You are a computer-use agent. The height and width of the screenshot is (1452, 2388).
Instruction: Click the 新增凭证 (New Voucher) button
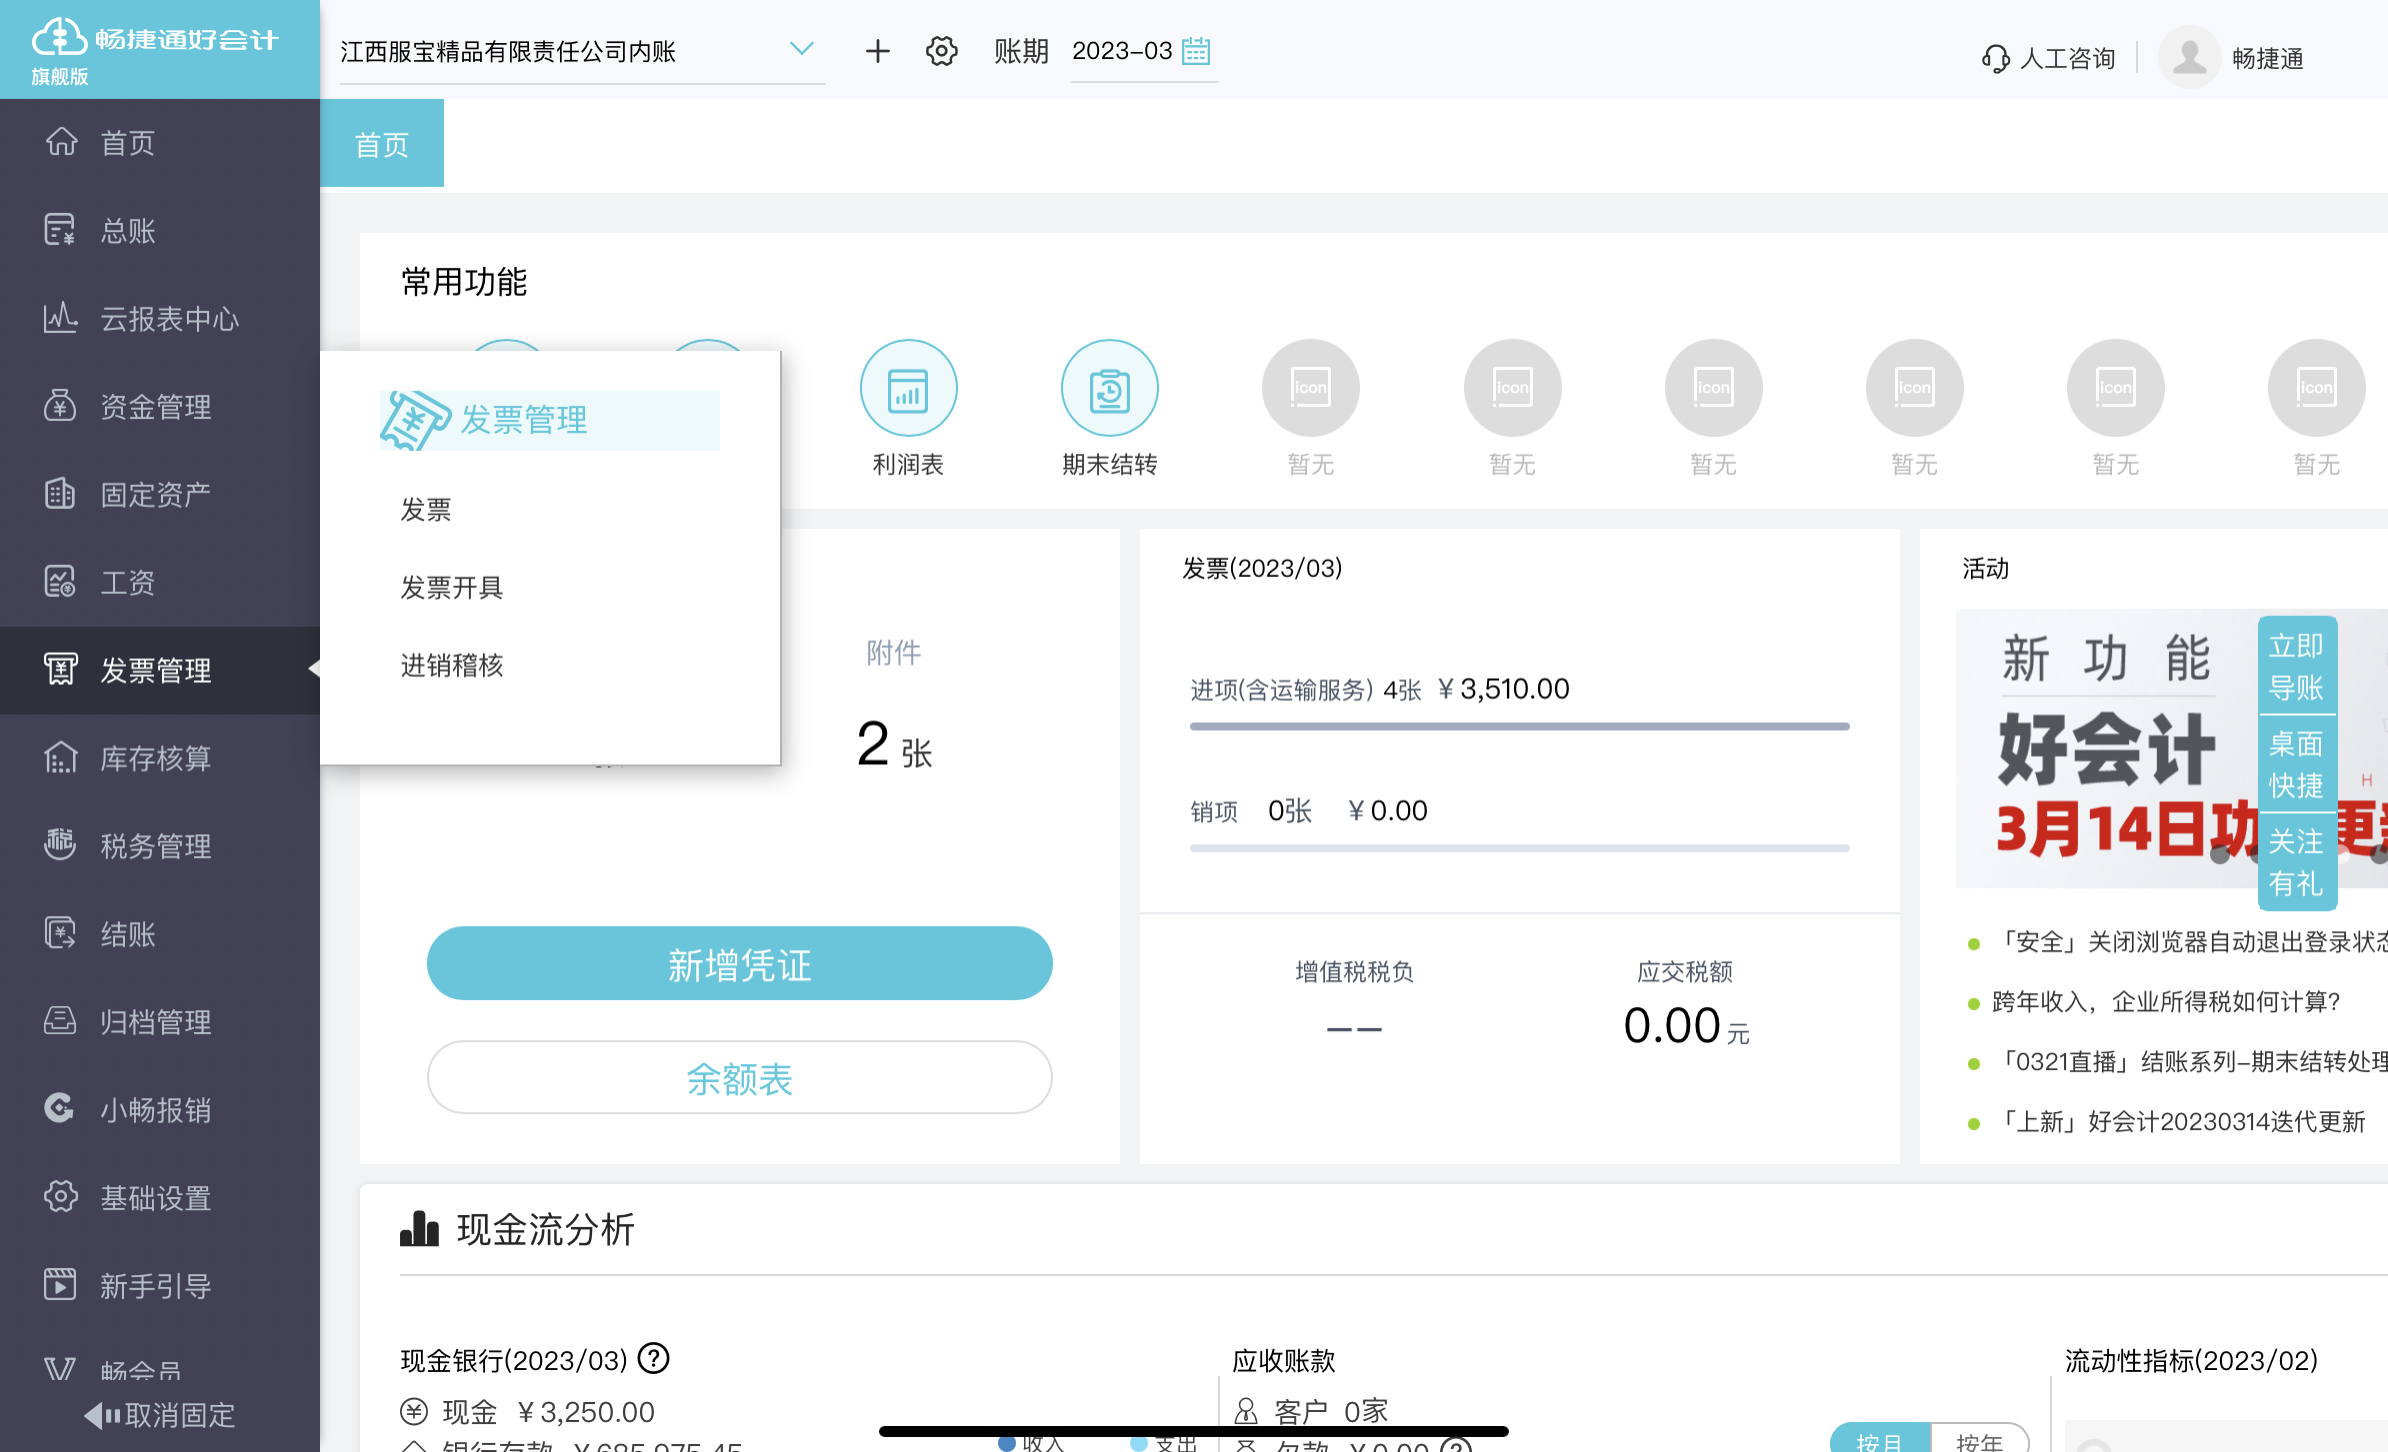point(739,962)
